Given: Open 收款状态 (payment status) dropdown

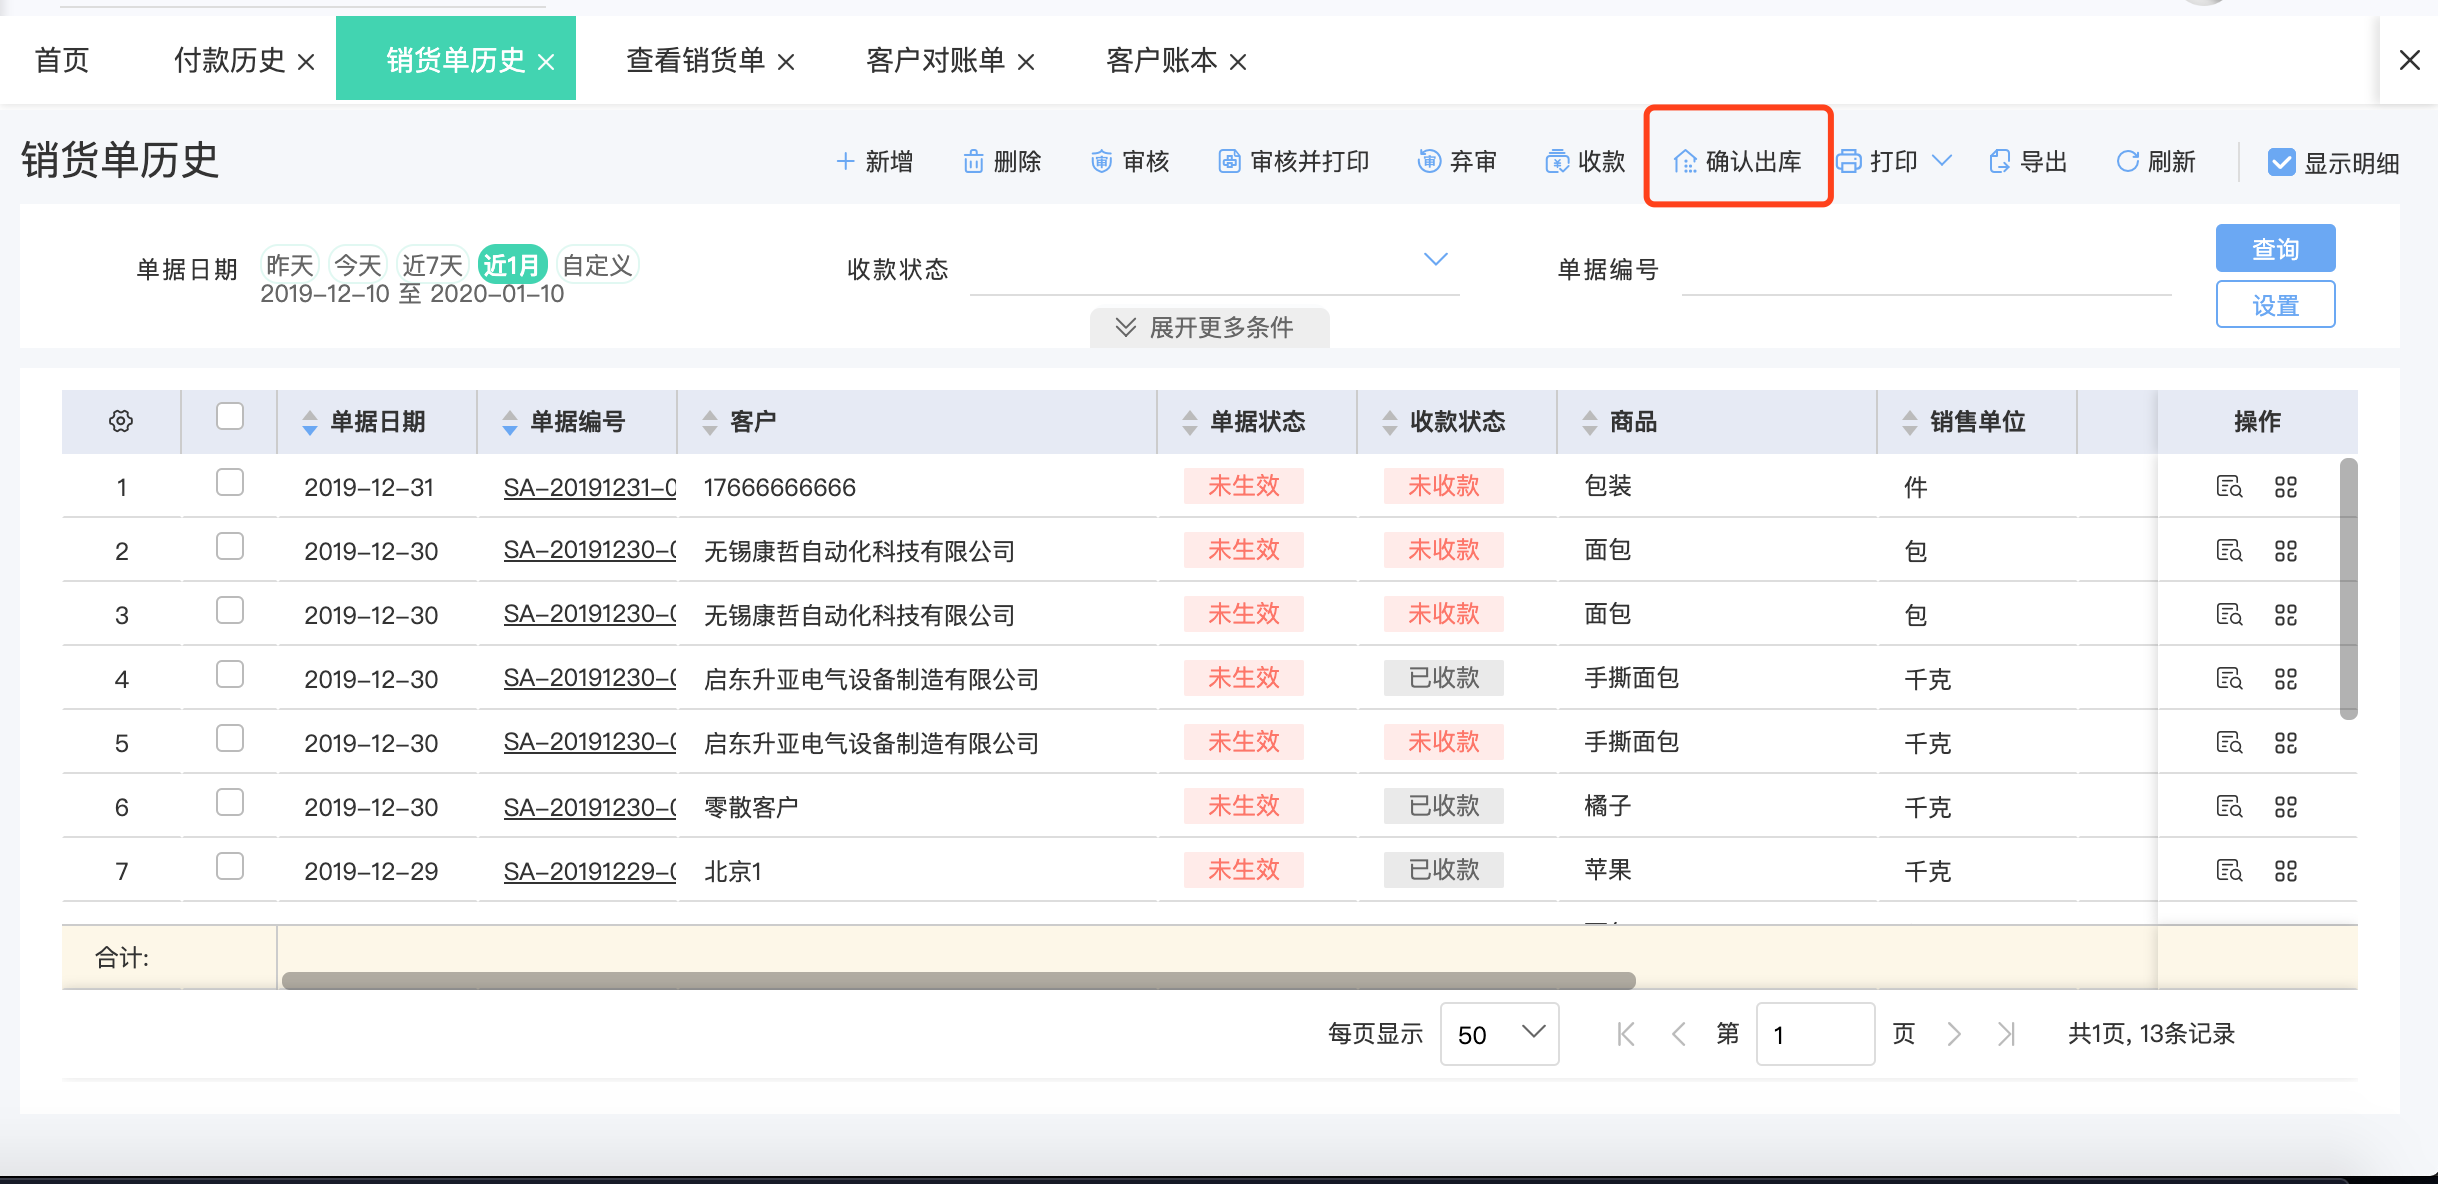Looking at the screenshot, I should coord(1430,260).
